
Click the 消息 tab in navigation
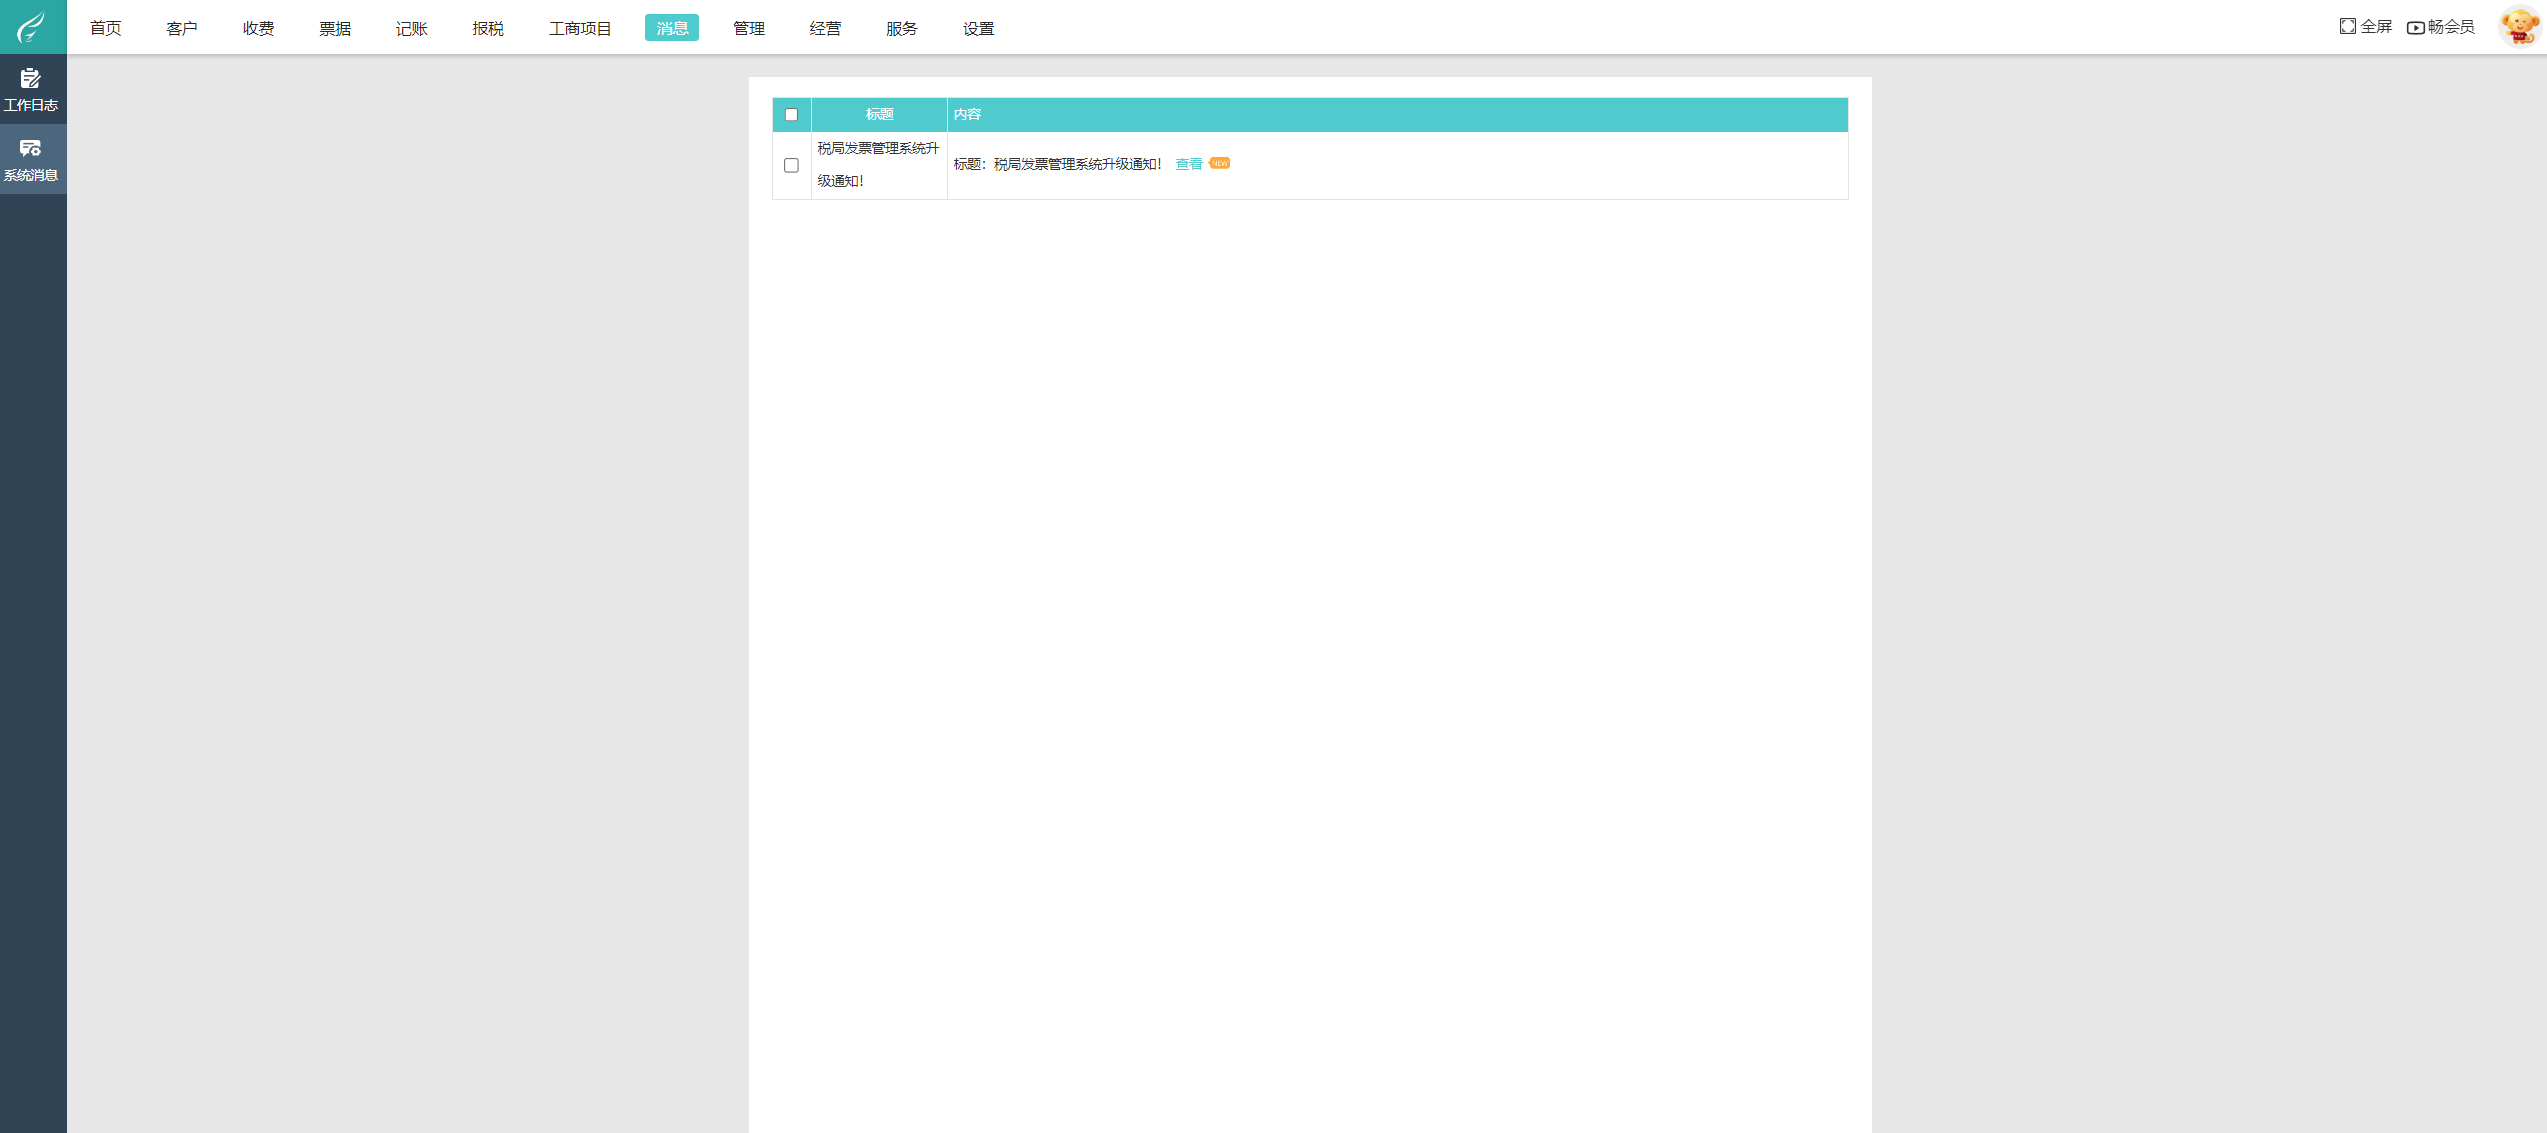[672, 28]
